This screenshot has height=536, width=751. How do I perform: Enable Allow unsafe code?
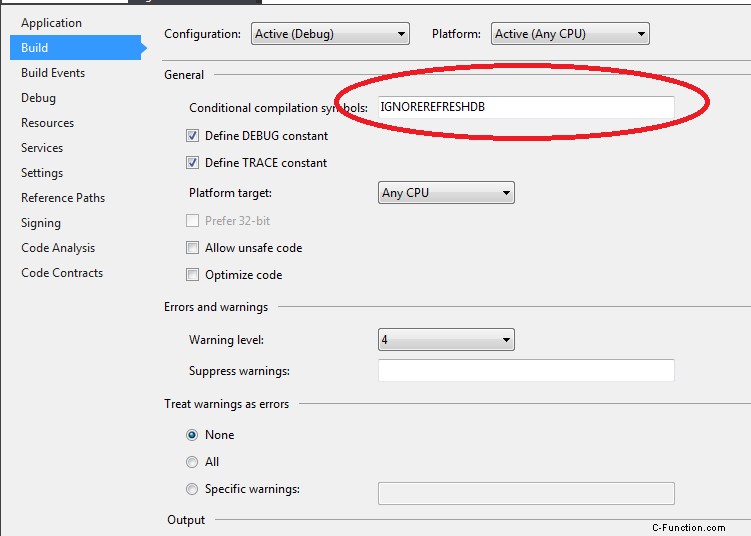[193, 248]
